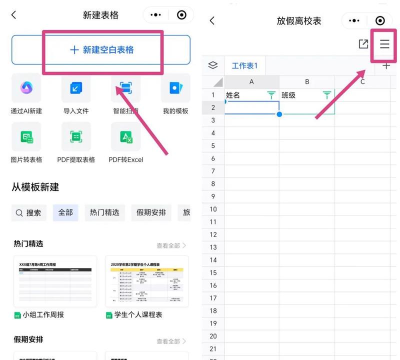Open filter dropdown on 班级 column
This screenshot has width=400, height=360.
point(327,95)
